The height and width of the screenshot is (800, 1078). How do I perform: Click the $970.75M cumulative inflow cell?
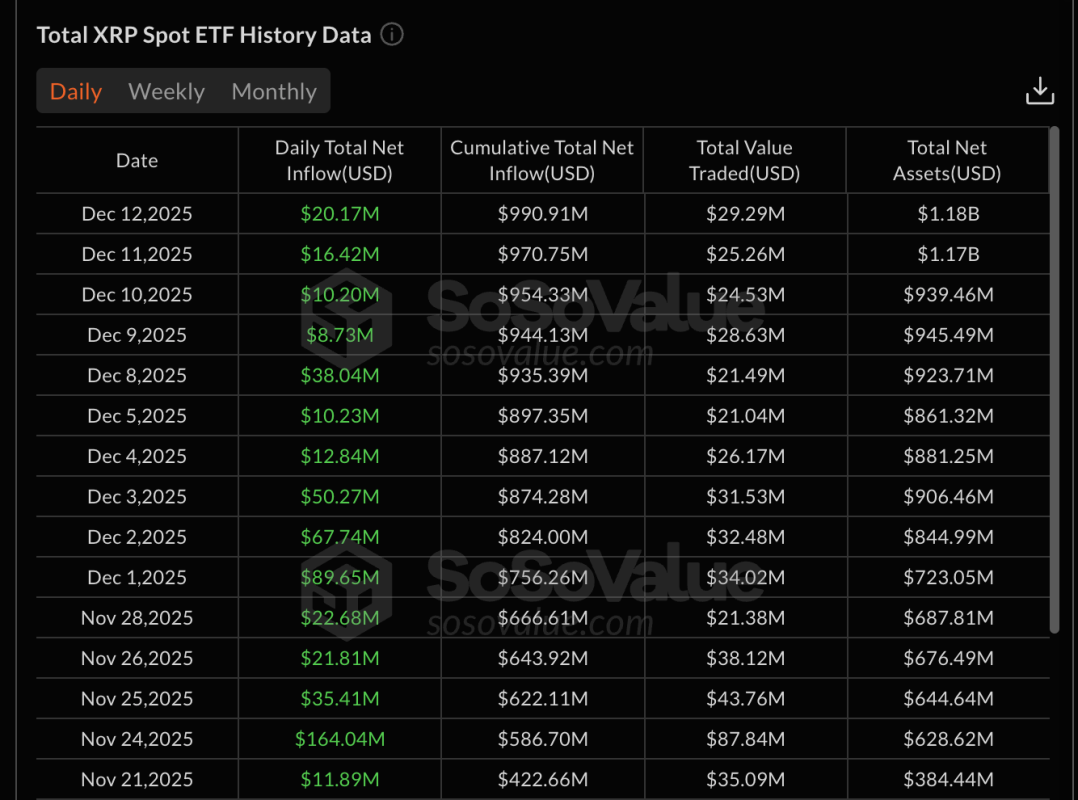542,254
